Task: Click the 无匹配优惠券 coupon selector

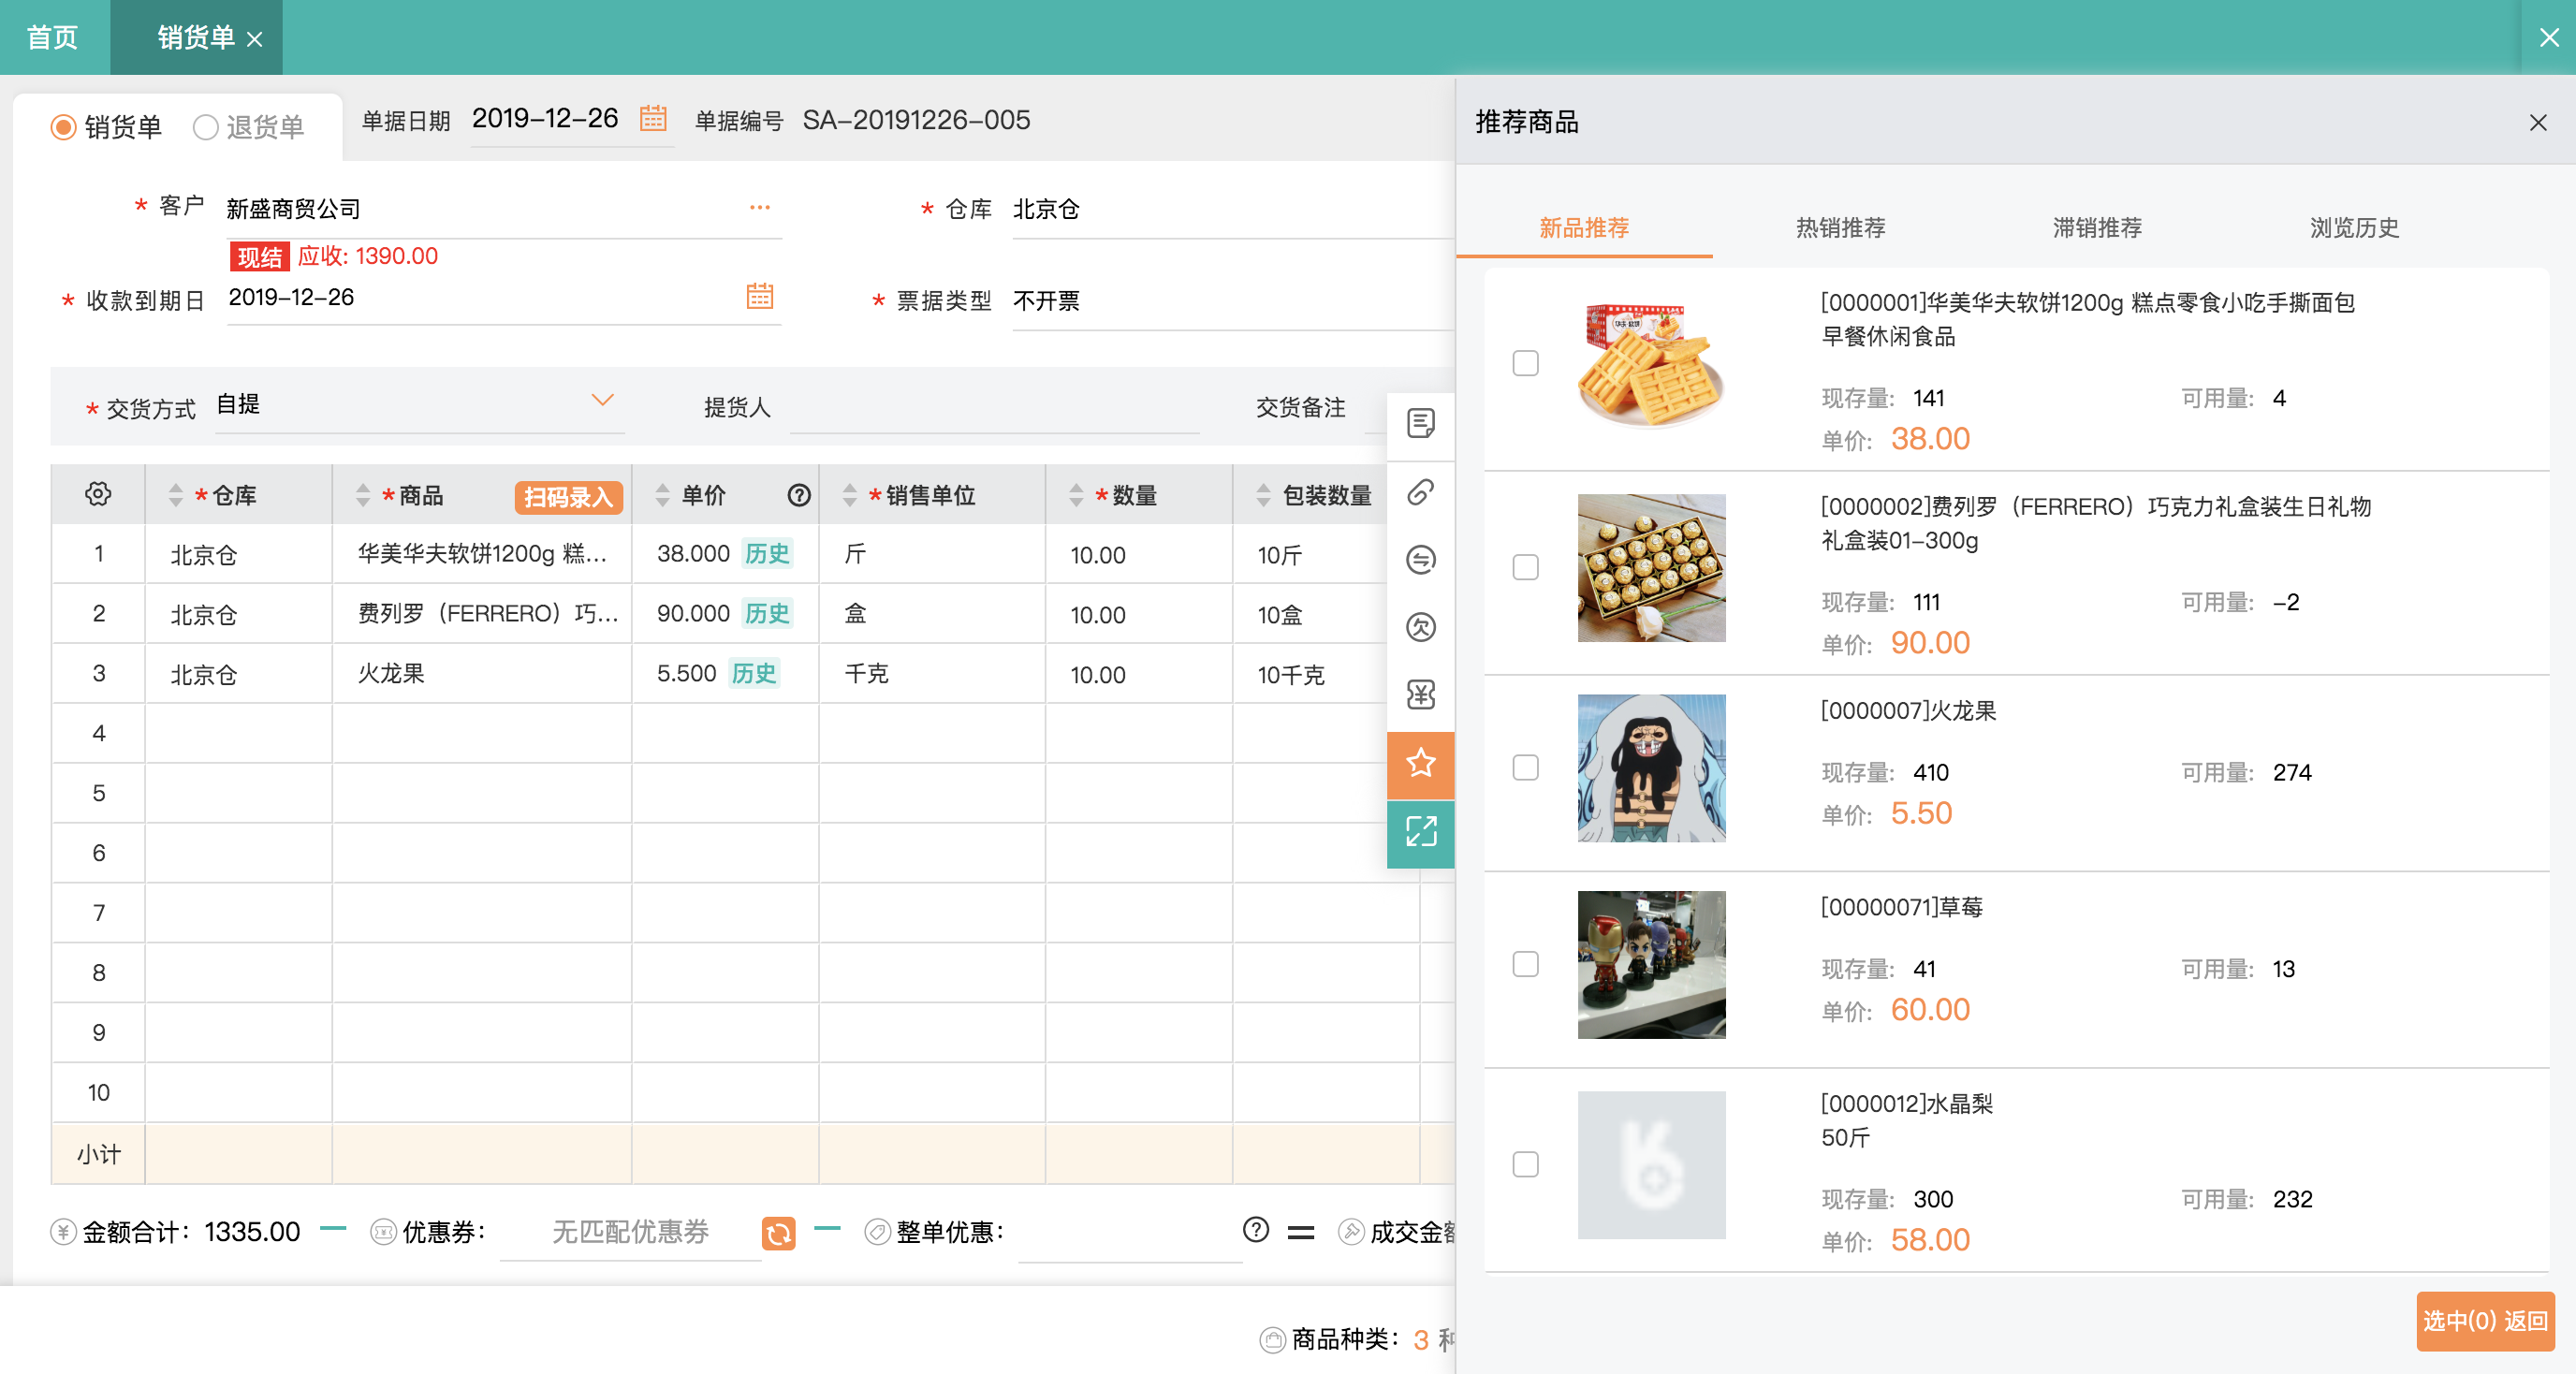Action: tap(630, 1231)
